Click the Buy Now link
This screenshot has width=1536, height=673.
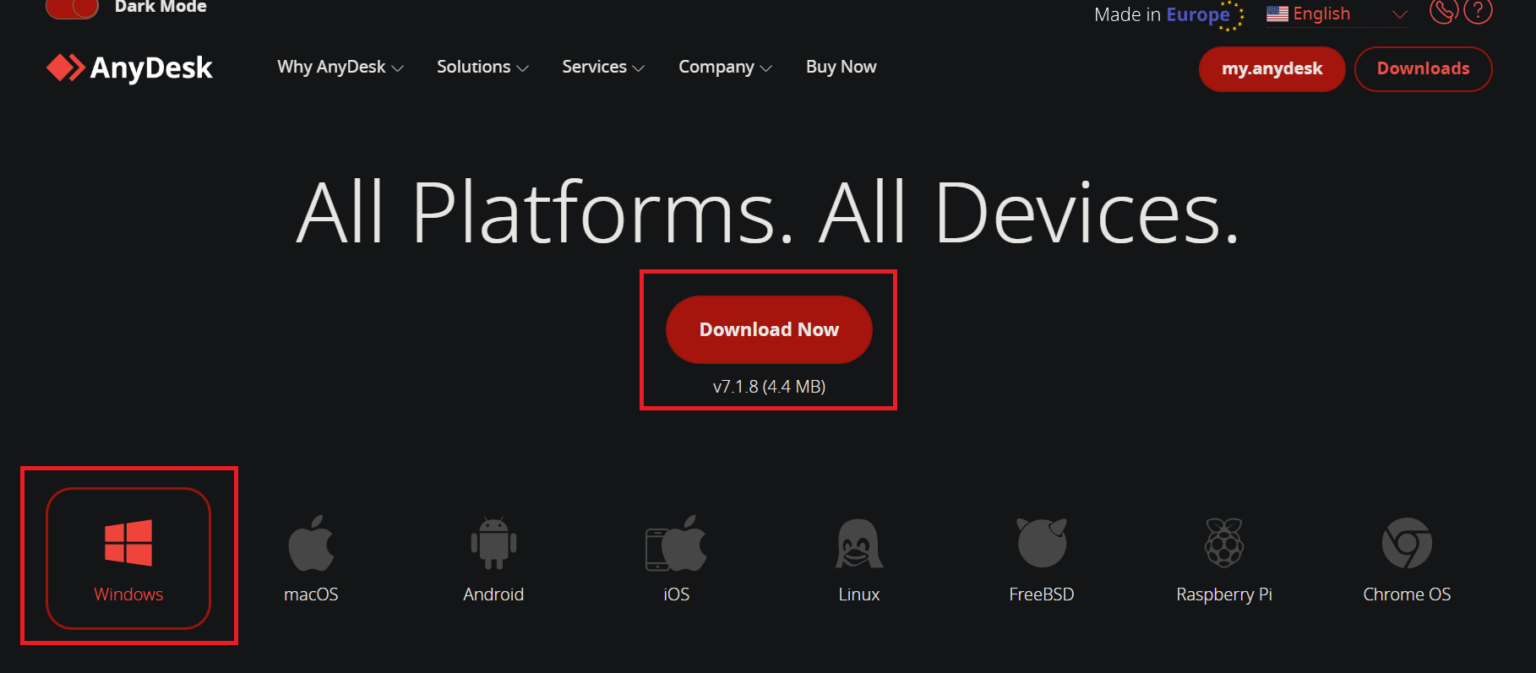tap(841, 66)
